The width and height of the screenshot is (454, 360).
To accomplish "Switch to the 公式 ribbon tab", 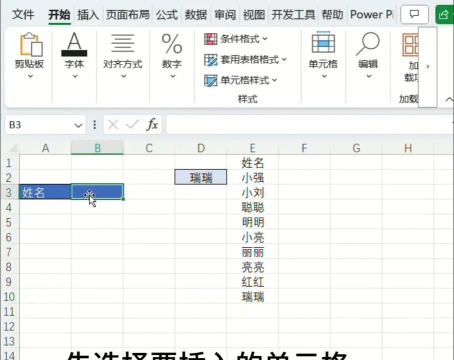I will click(x=167, y=15).
